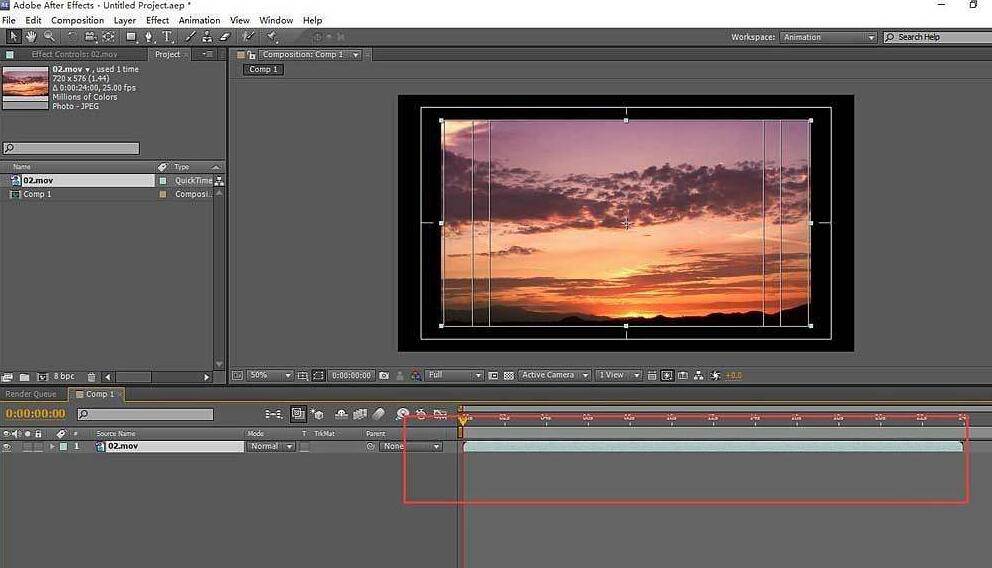Hide the 02.mov layer with eye toggle
This screenshot has width=992, height=568.
point(7,447)
